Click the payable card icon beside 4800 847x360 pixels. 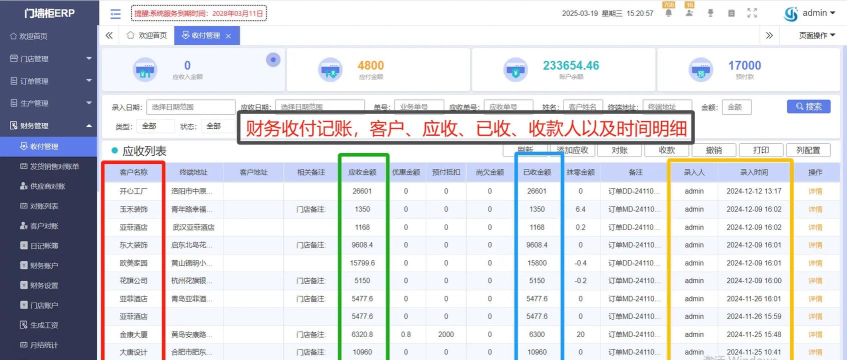tap(330, 69)
